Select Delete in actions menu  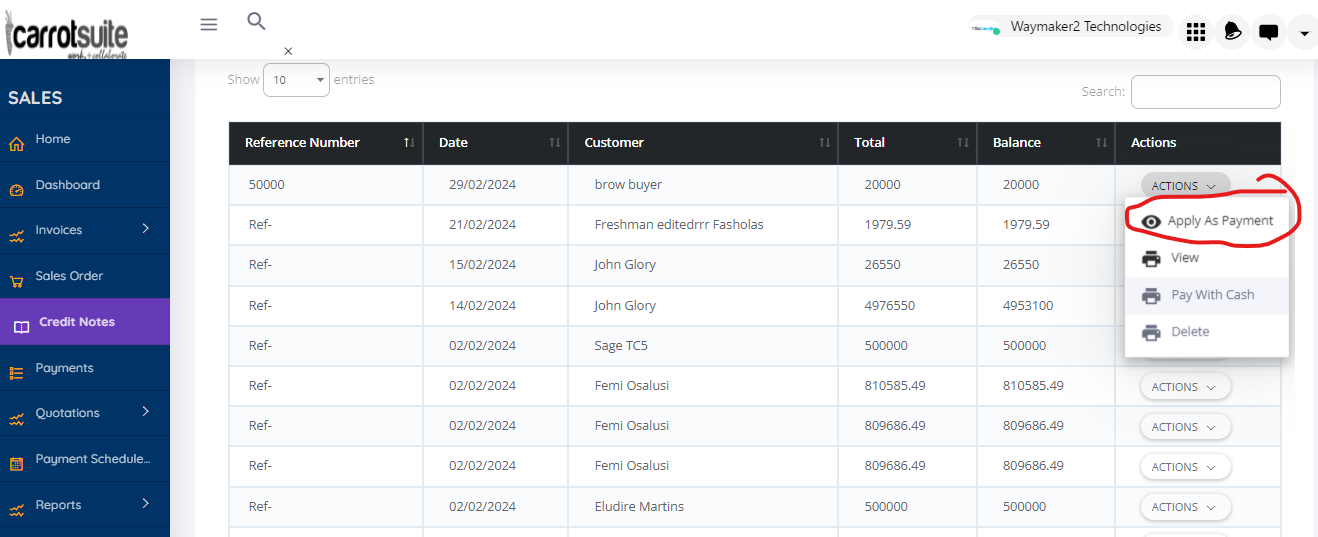pyautogui.click(x=1189, y=332)
